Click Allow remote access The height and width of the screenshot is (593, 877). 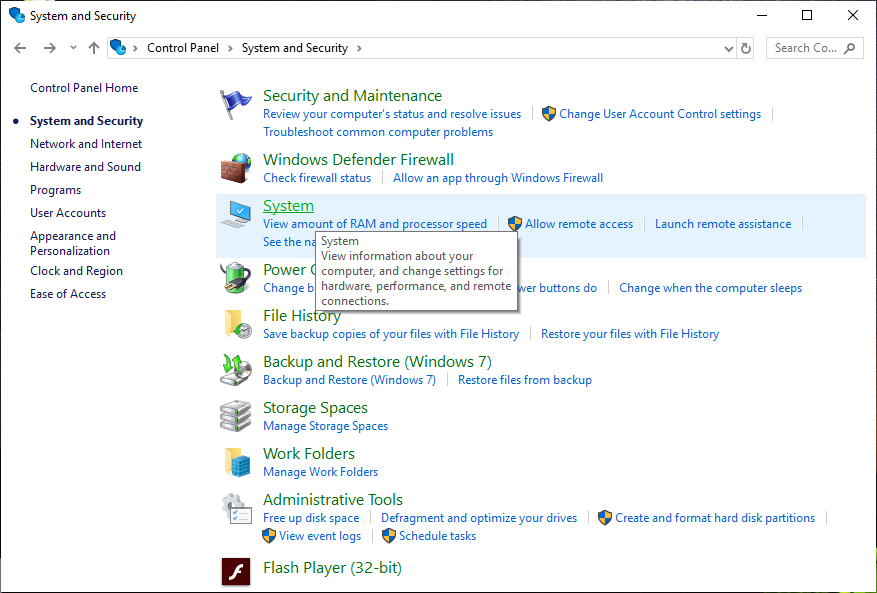pos(579,224)
